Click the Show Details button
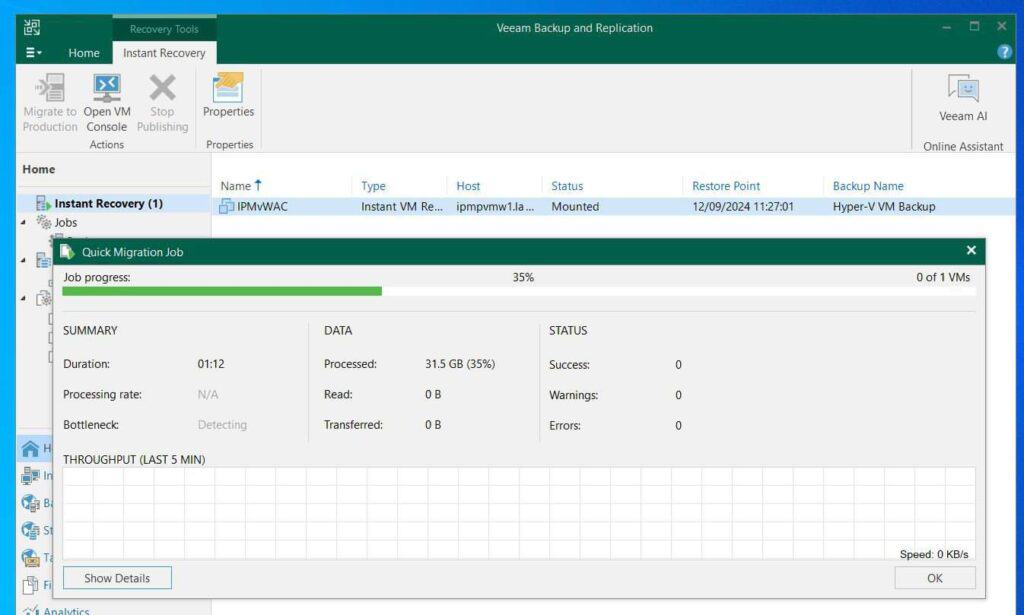1024x615 pixels. click(x=118, y=578)
